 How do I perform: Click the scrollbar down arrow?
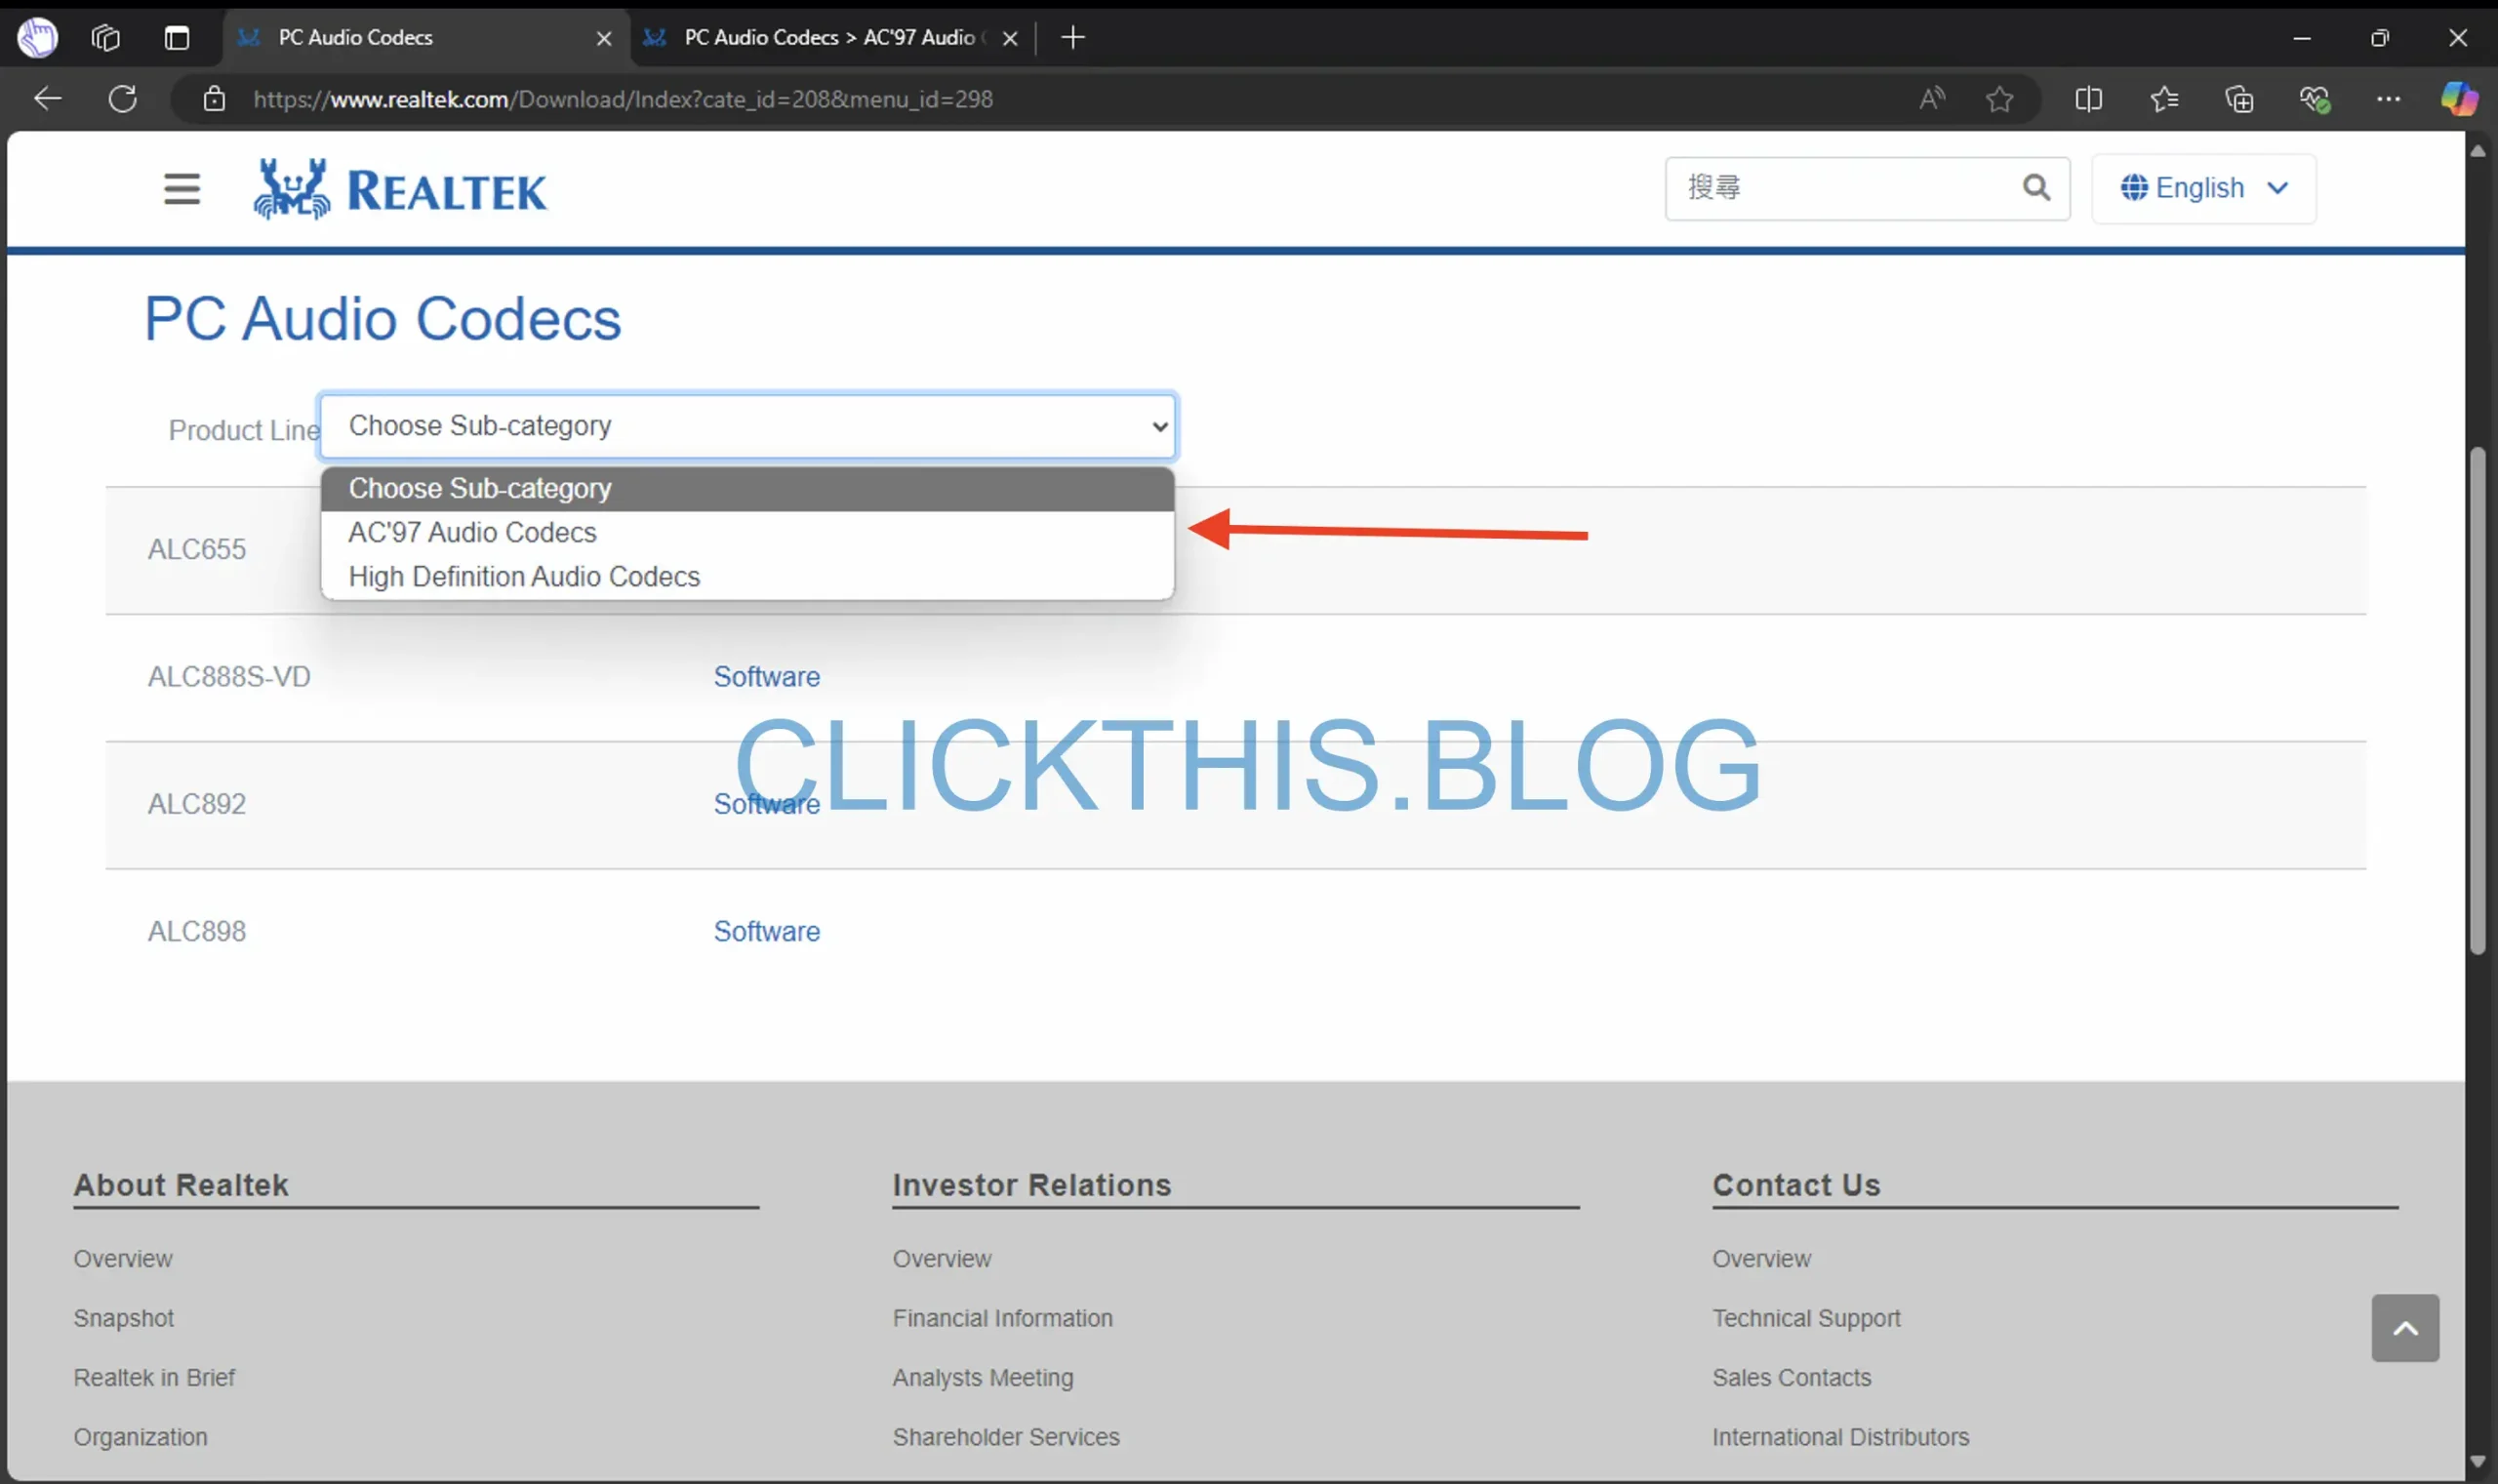pyautogui.click(x=2477, y=1461)
